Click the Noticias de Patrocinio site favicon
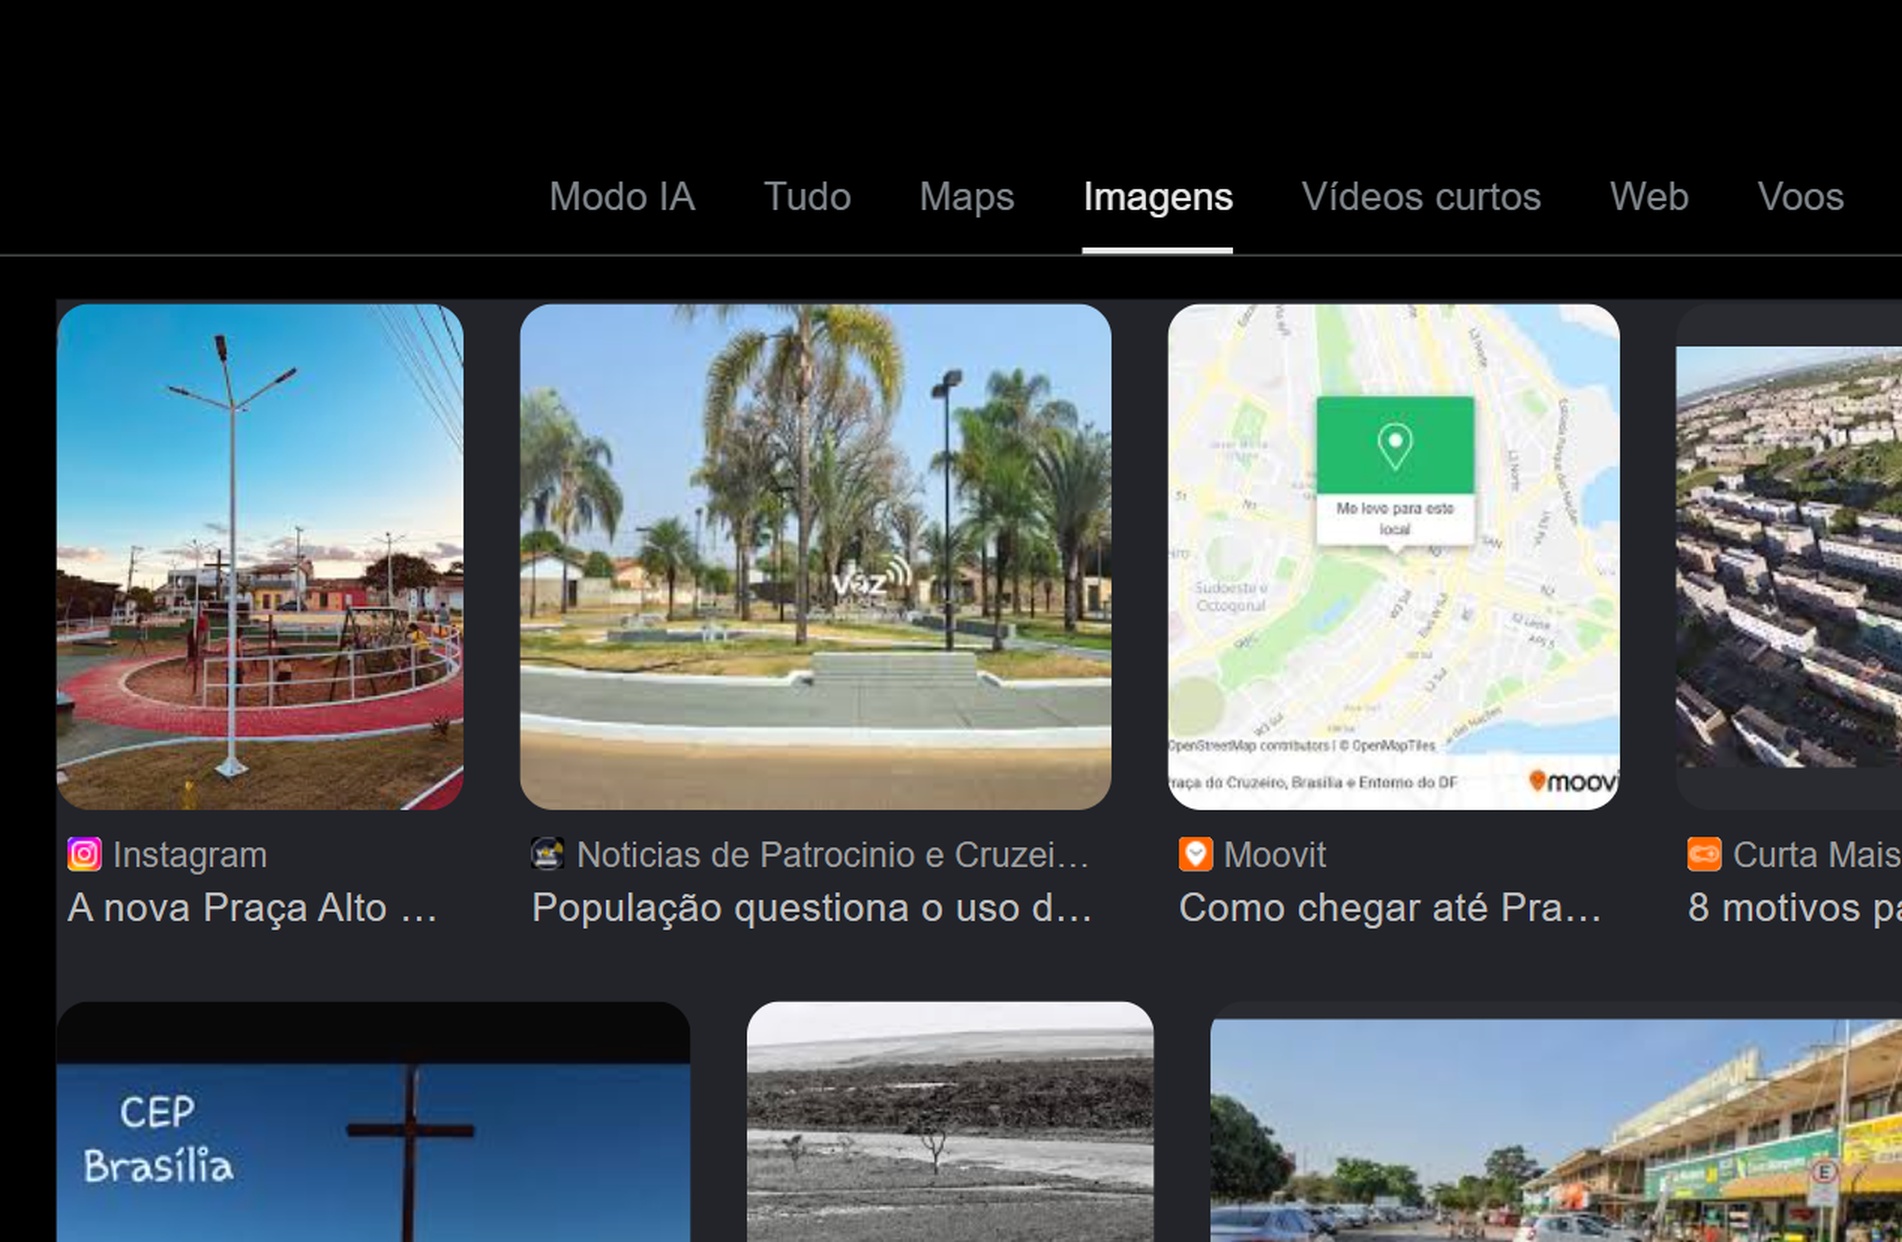This screenshot has height=1242, width=1902. tap(547, 855)
